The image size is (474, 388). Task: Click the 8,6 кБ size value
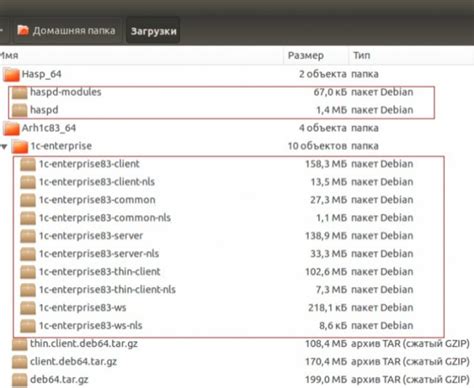pyautogui.click(x=333, y=326)
